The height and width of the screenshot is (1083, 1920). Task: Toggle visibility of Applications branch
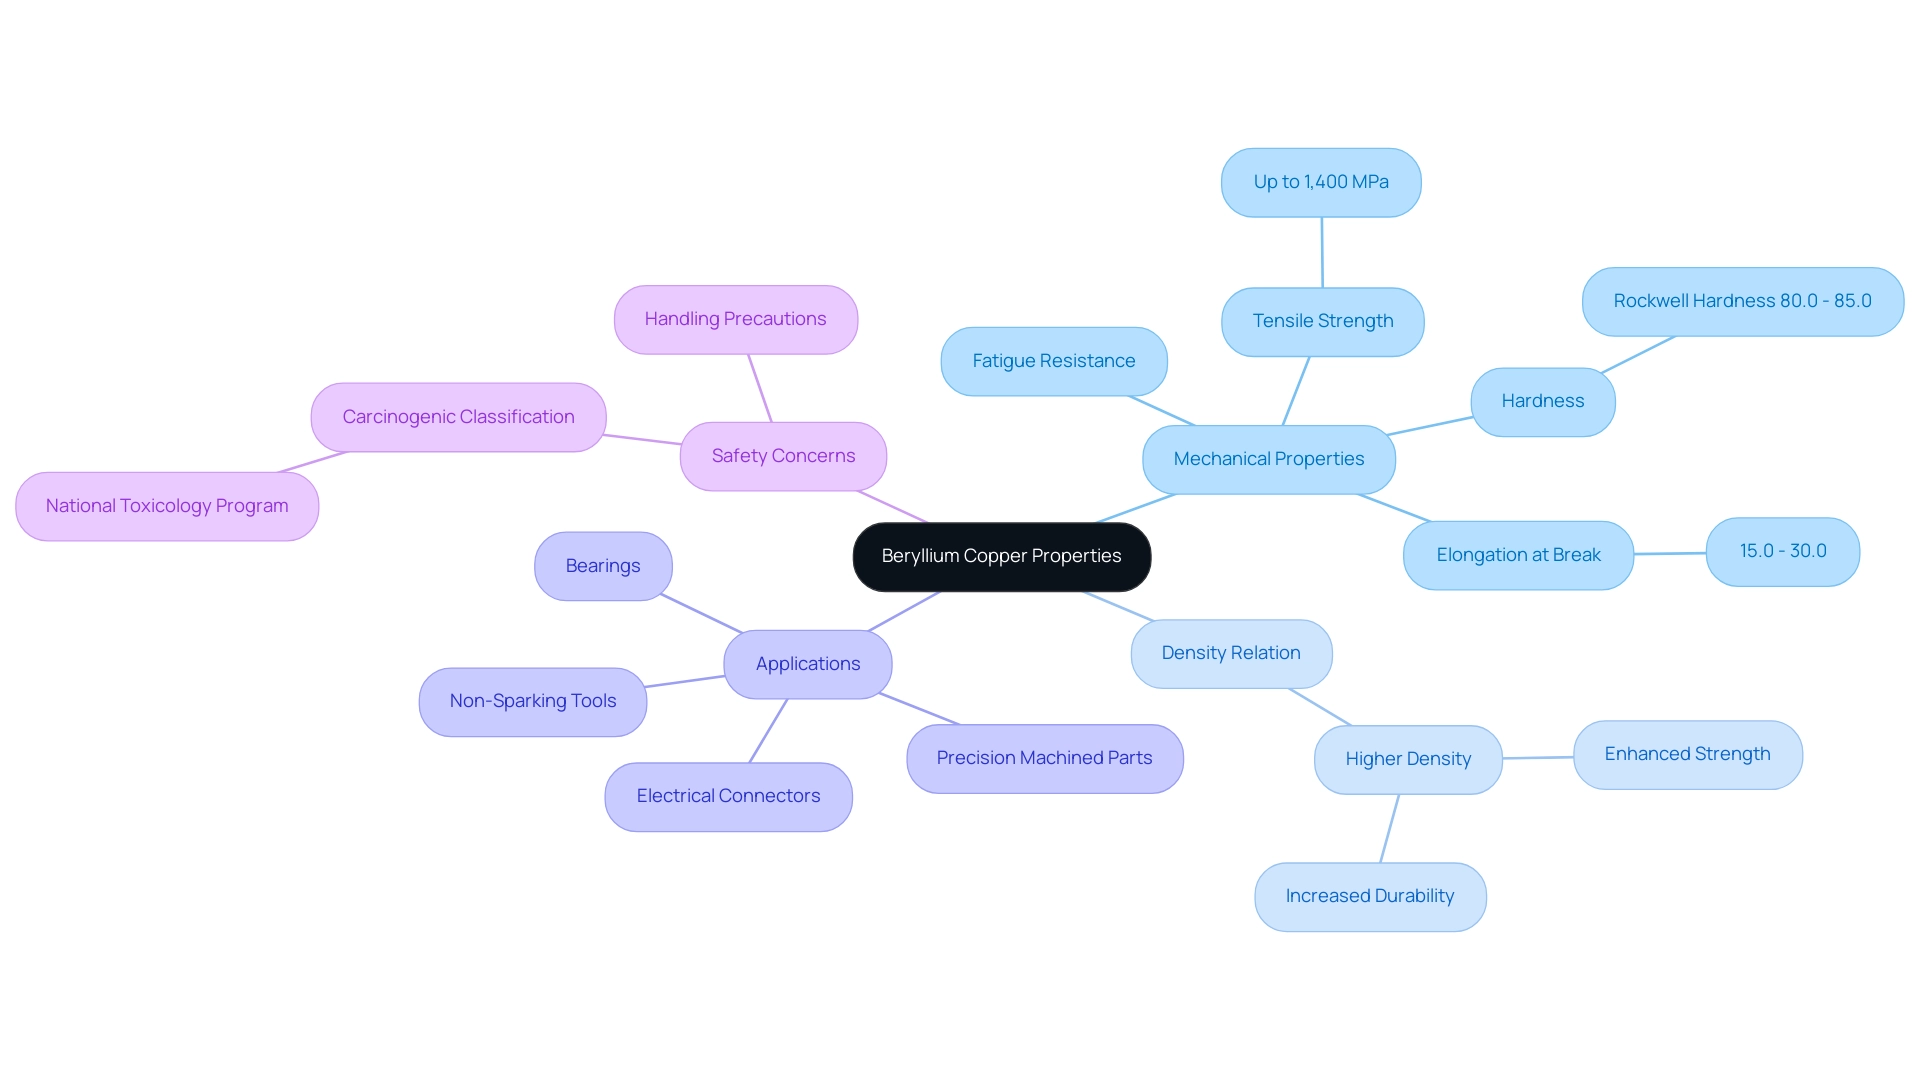coord(807,661)
